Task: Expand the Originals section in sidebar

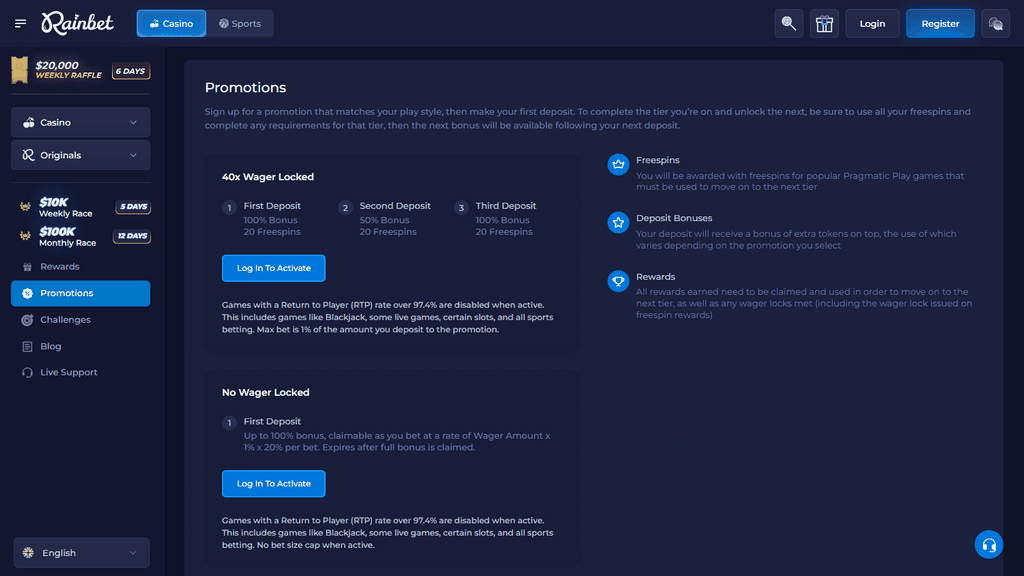Action: coord(80,155)
